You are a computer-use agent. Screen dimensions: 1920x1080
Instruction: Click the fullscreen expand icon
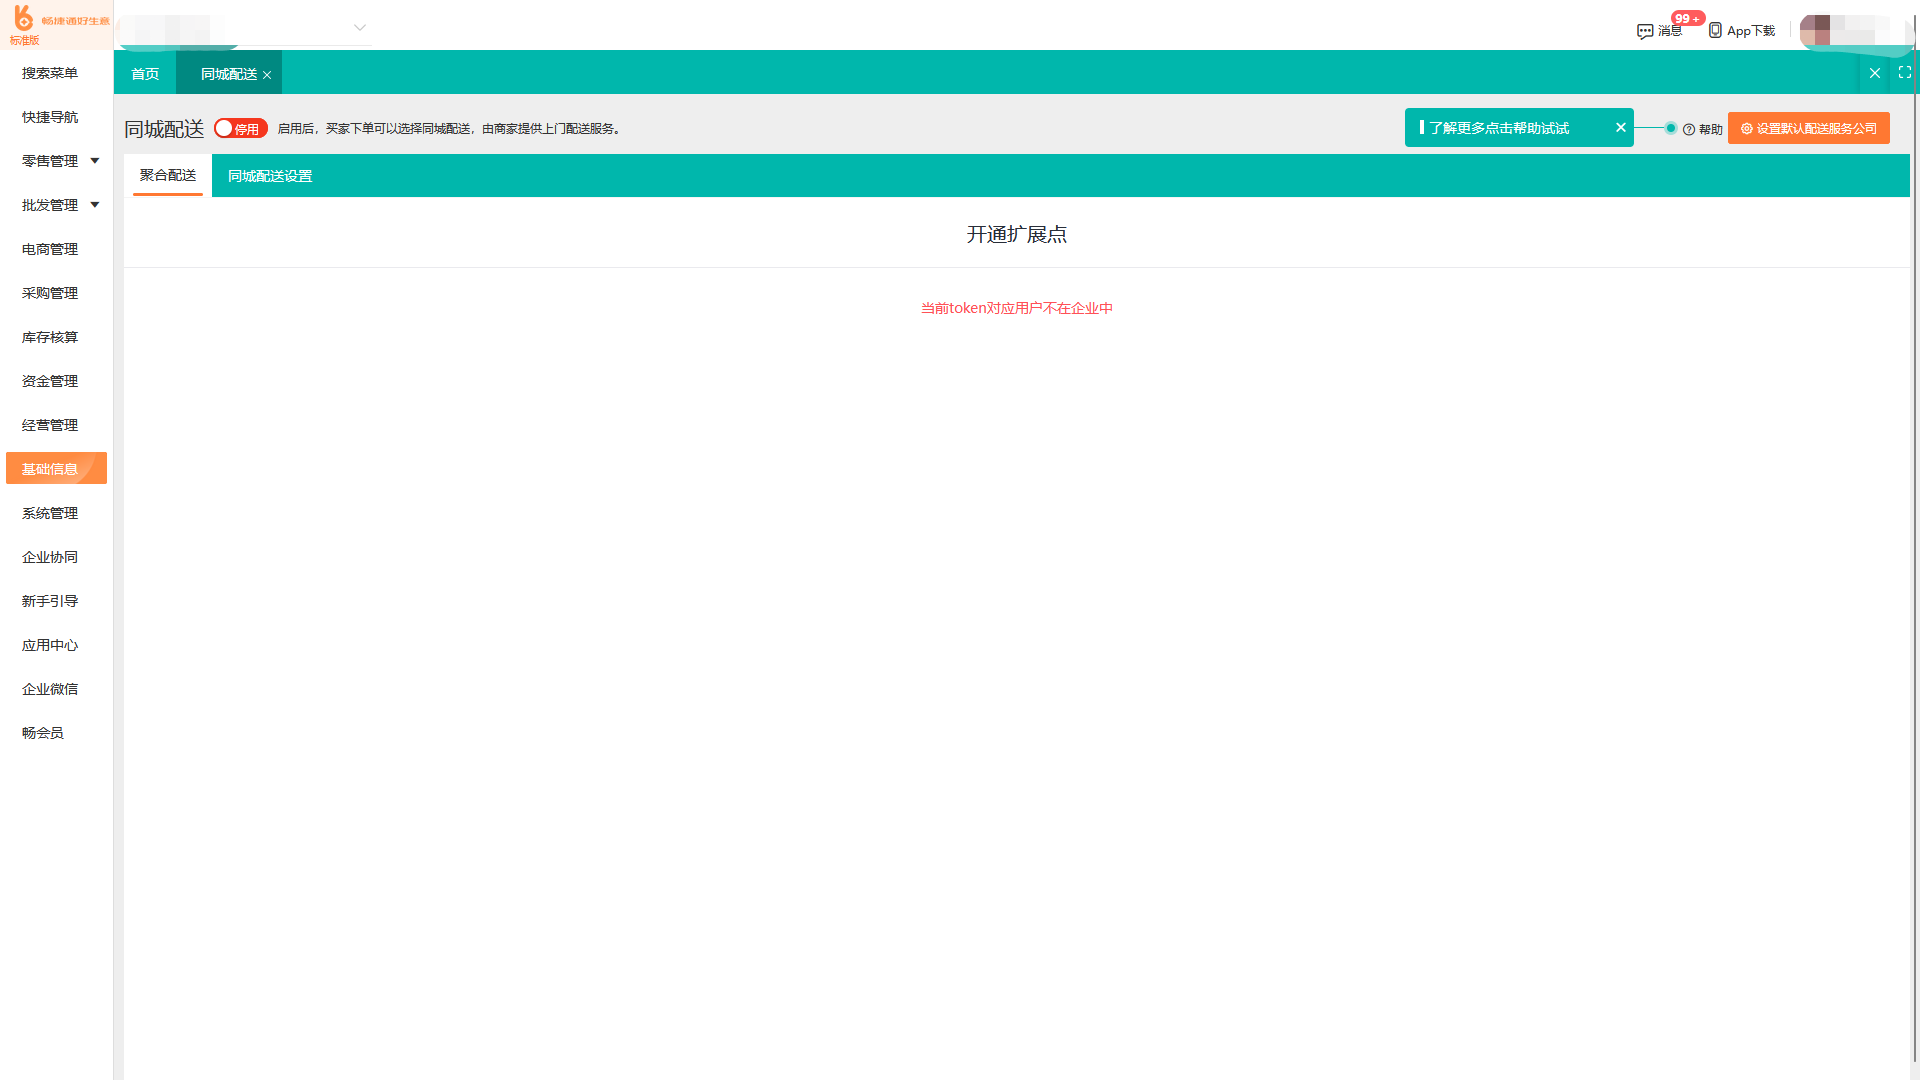(1904, 71)
